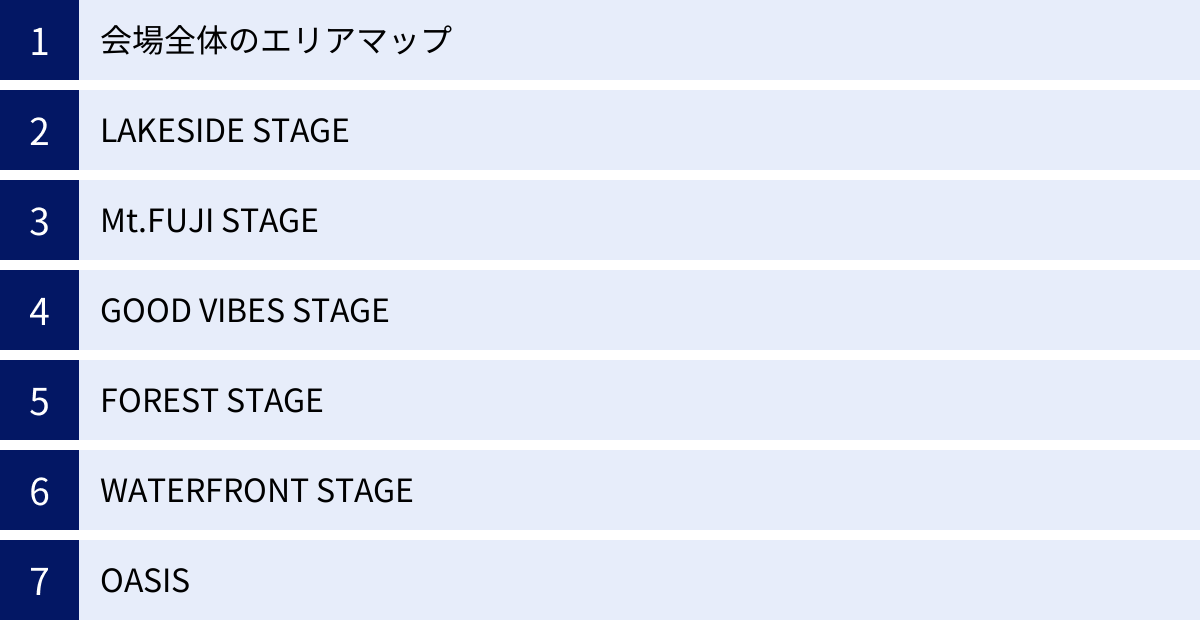Select the number 2 navy box
This screenshot has height=620, width=1200.
pos(39,131)
